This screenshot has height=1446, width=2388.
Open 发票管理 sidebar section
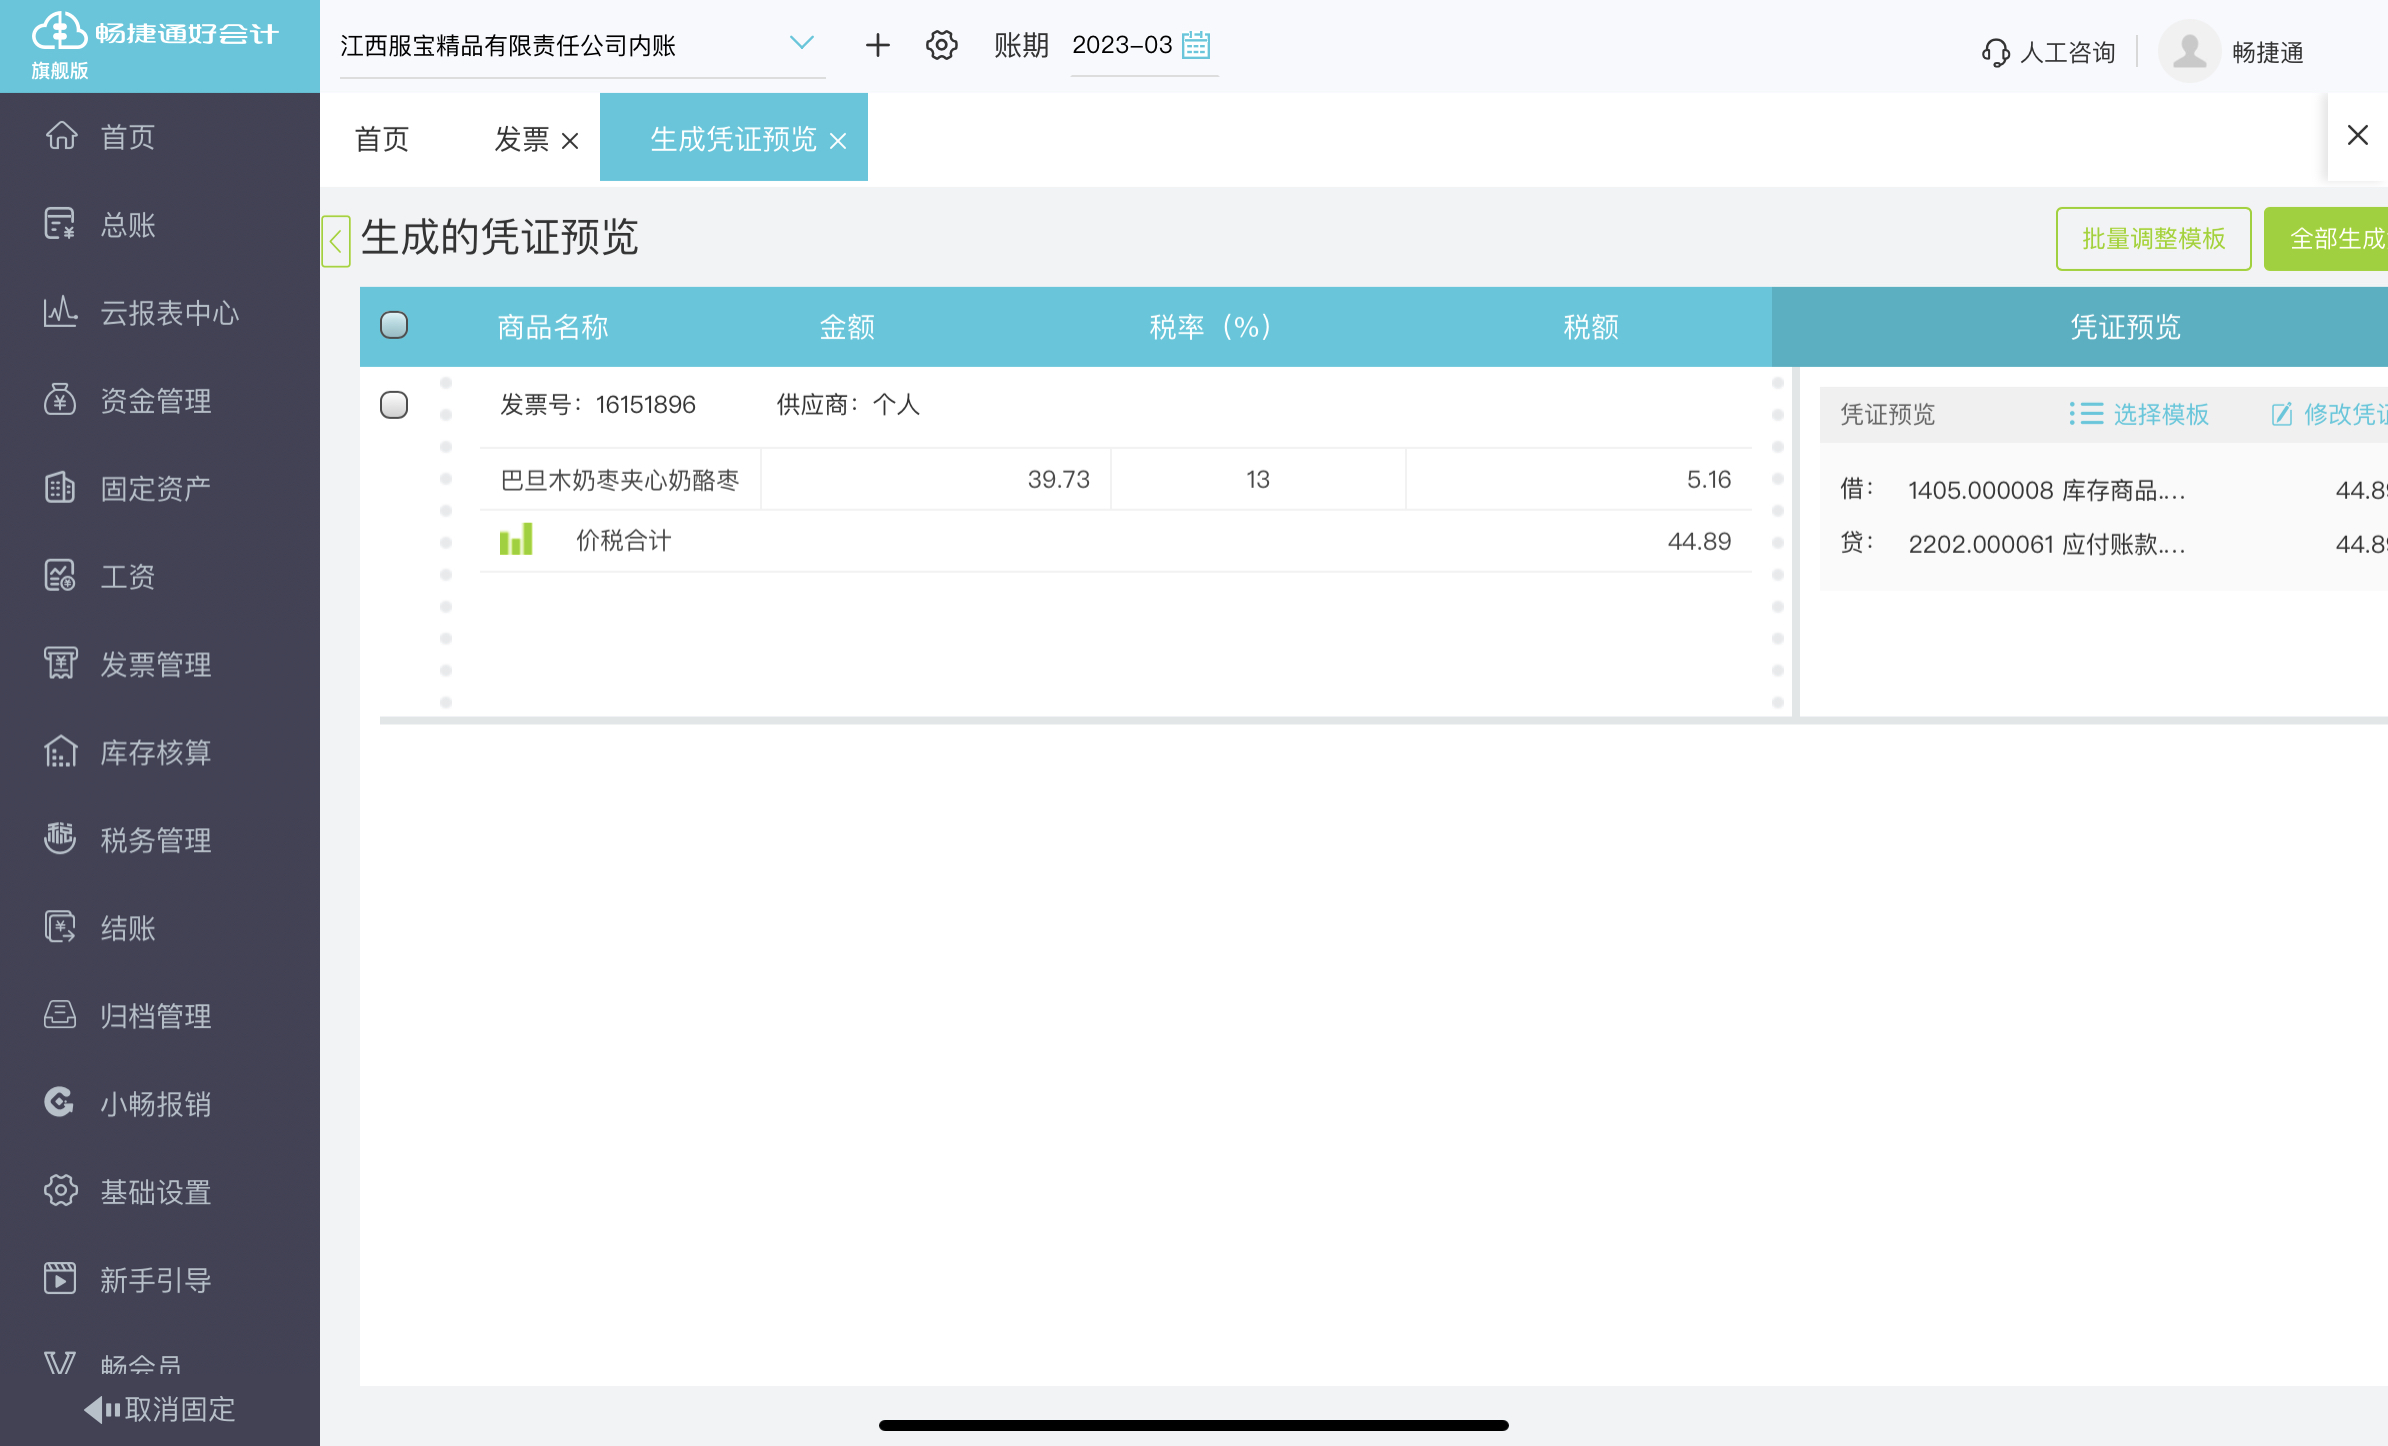click(152, 663)
